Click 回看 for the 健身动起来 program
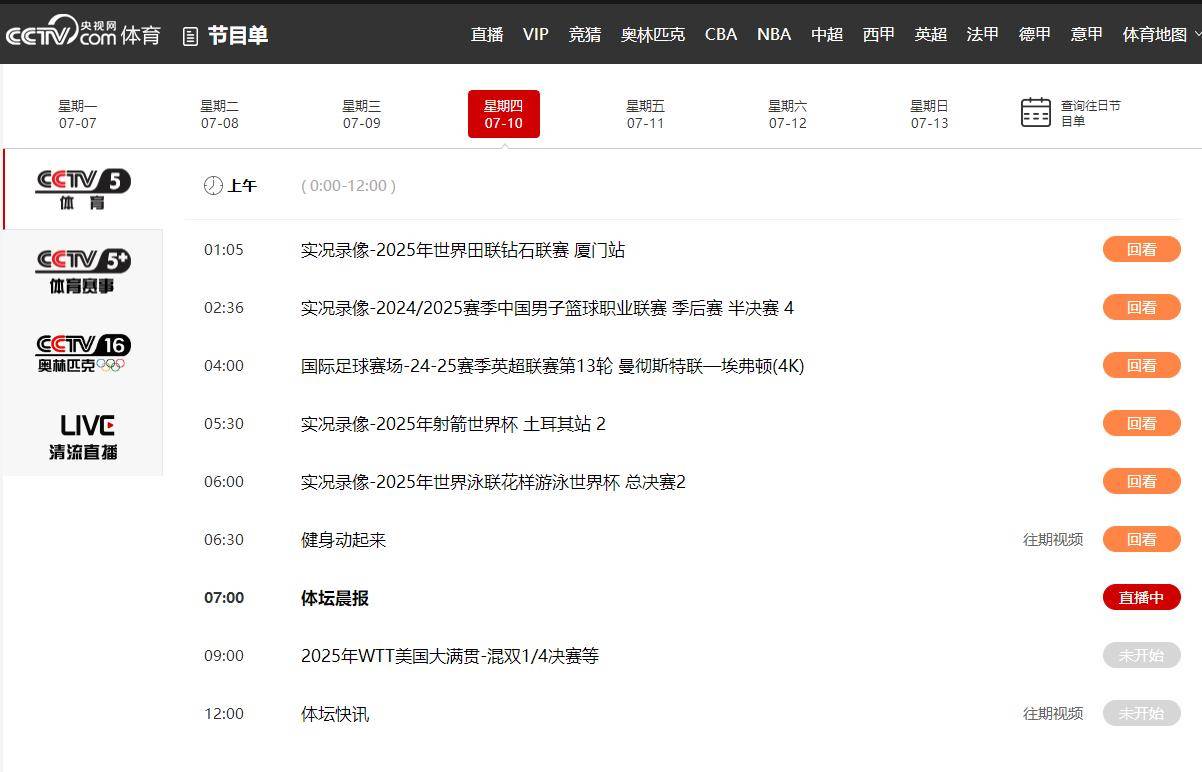This screenshot has height=772, width=1202. 1141,539
